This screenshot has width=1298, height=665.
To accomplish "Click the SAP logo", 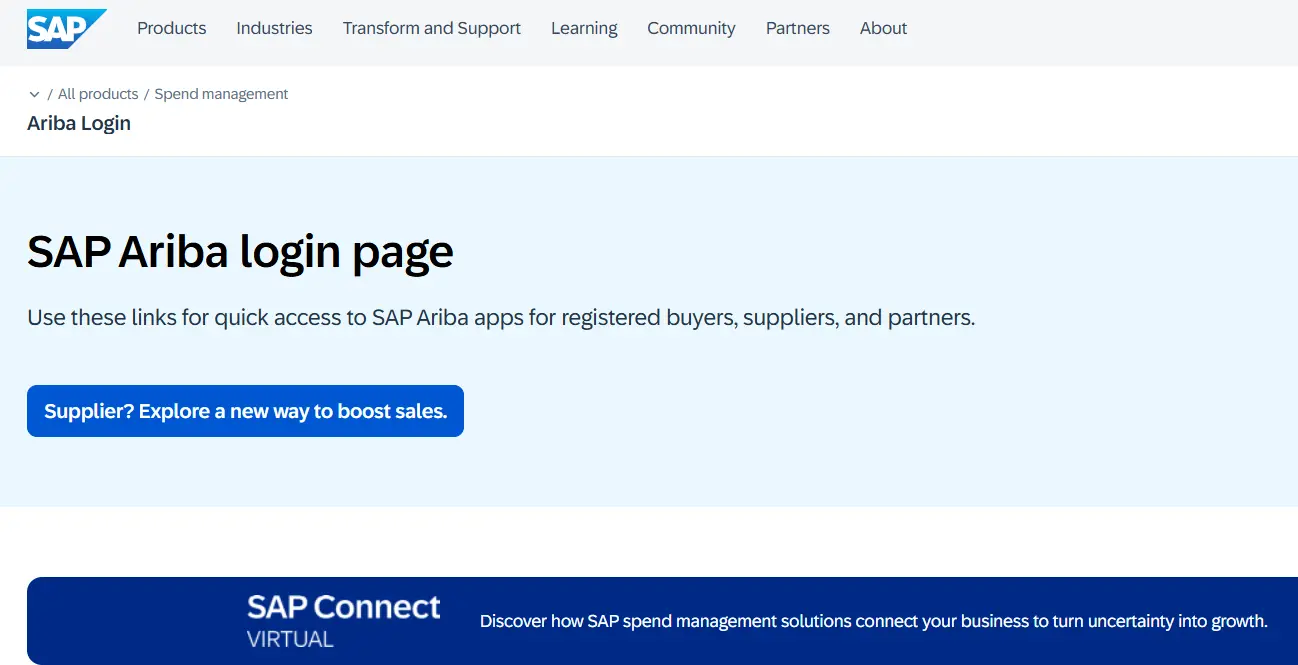I will 64,29.
